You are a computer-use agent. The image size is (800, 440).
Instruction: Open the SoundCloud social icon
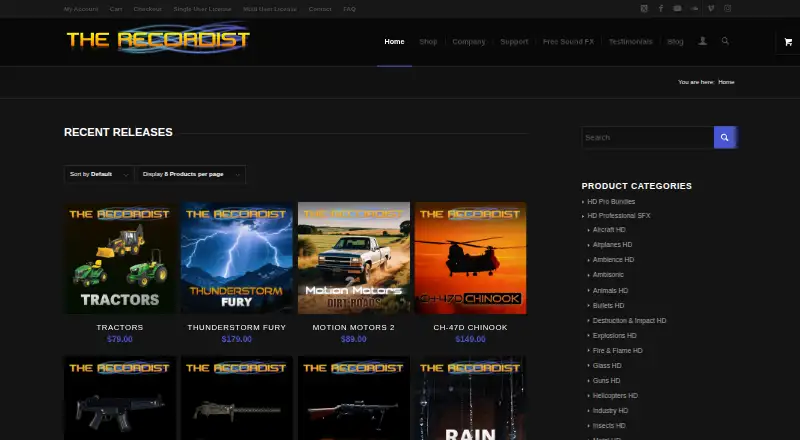pyautogui.click(x=694, y=9)
